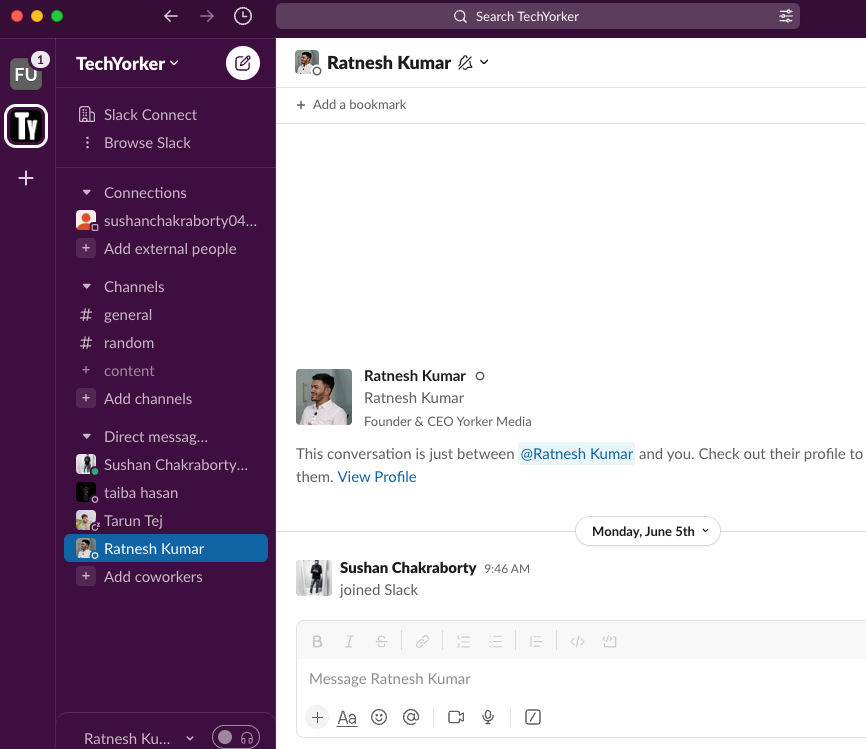
Task: Open TechYorker workspace dropdown
Action: tap(128, 64)
